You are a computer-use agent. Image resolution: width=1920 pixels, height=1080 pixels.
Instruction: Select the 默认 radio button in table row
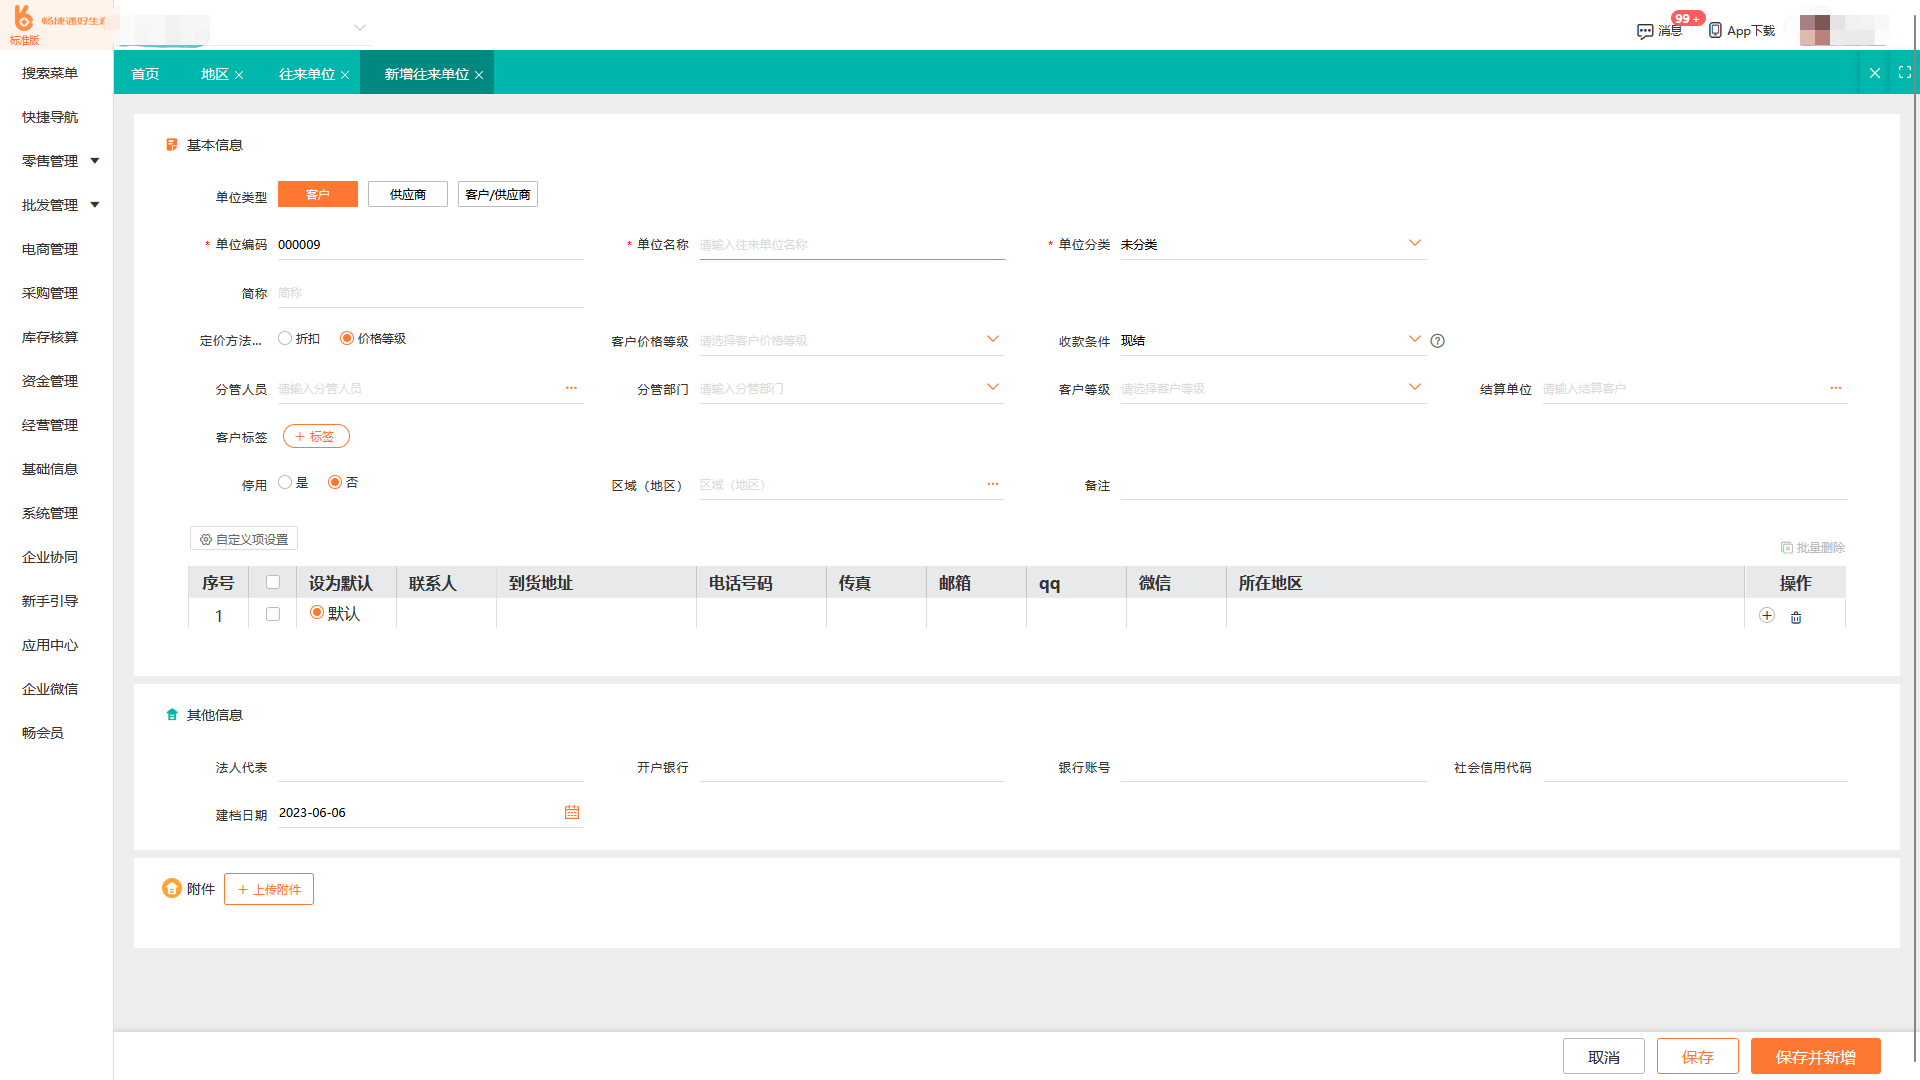[316, 615]
